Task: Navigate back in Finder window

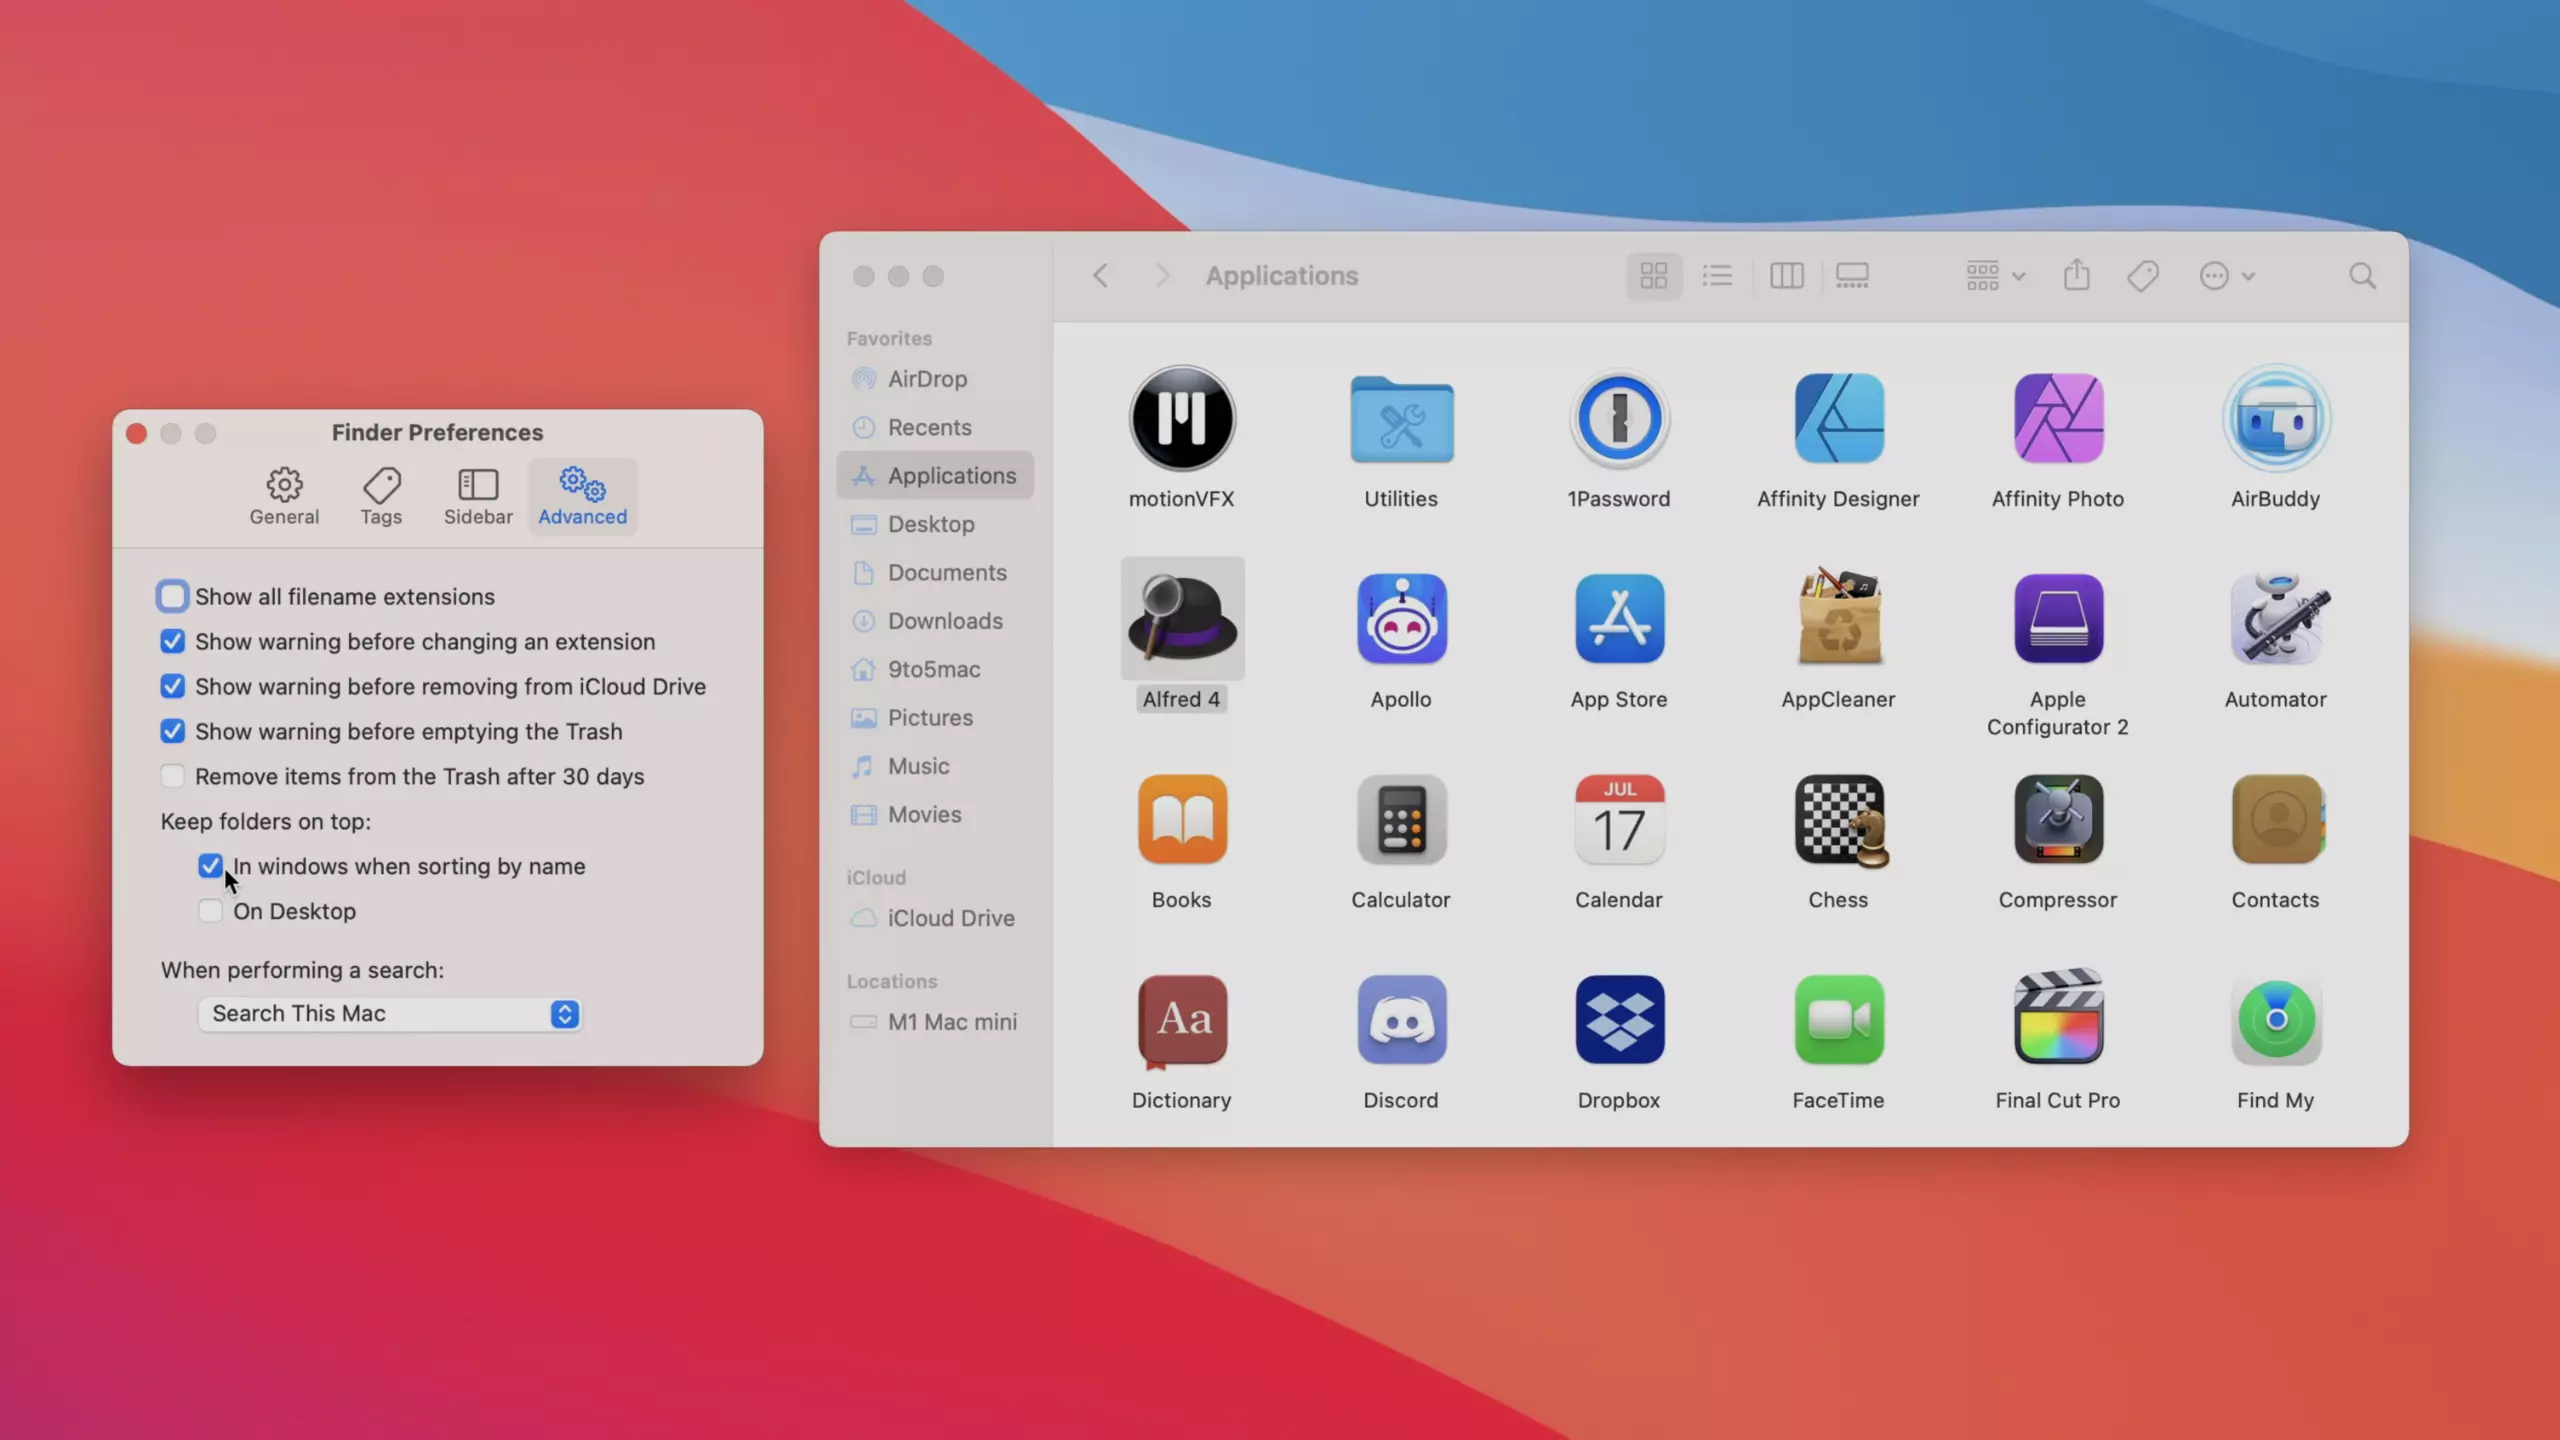Action: point(1099,273)
